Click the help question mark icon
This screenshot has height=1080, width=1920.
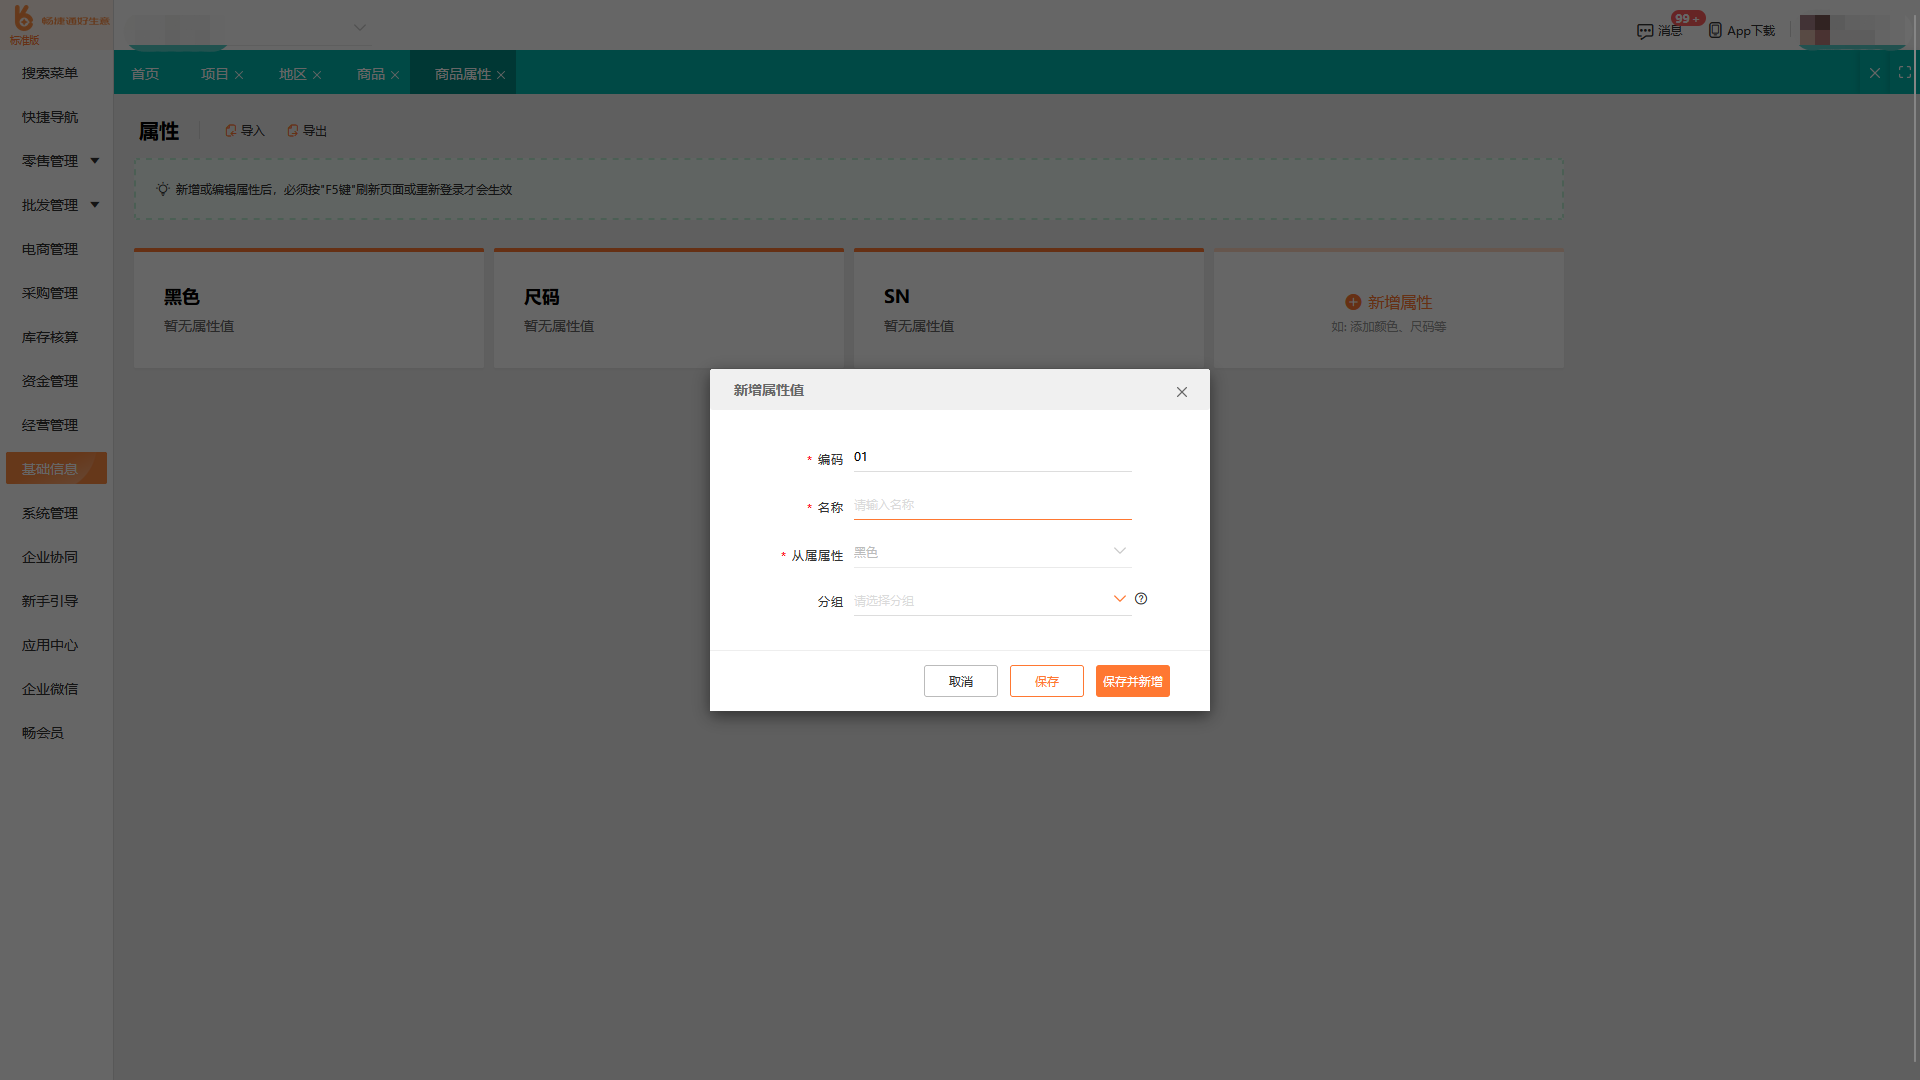click(x=1141, y=597)
